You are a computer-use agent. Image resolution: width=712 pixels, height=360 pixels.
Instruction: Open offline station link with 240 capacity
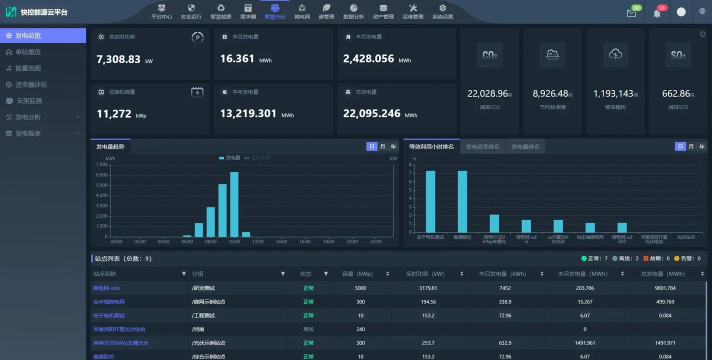pos(119,329)
